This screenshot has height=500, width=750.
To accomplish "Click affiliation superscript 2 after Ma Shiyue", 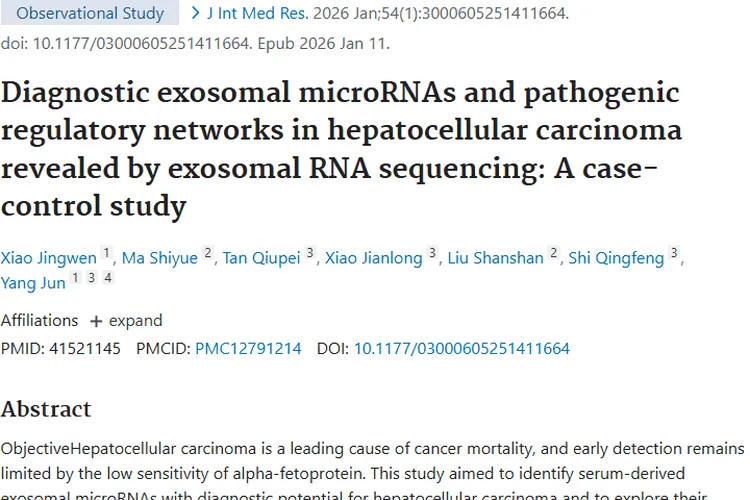I will [x=208, y=252].
